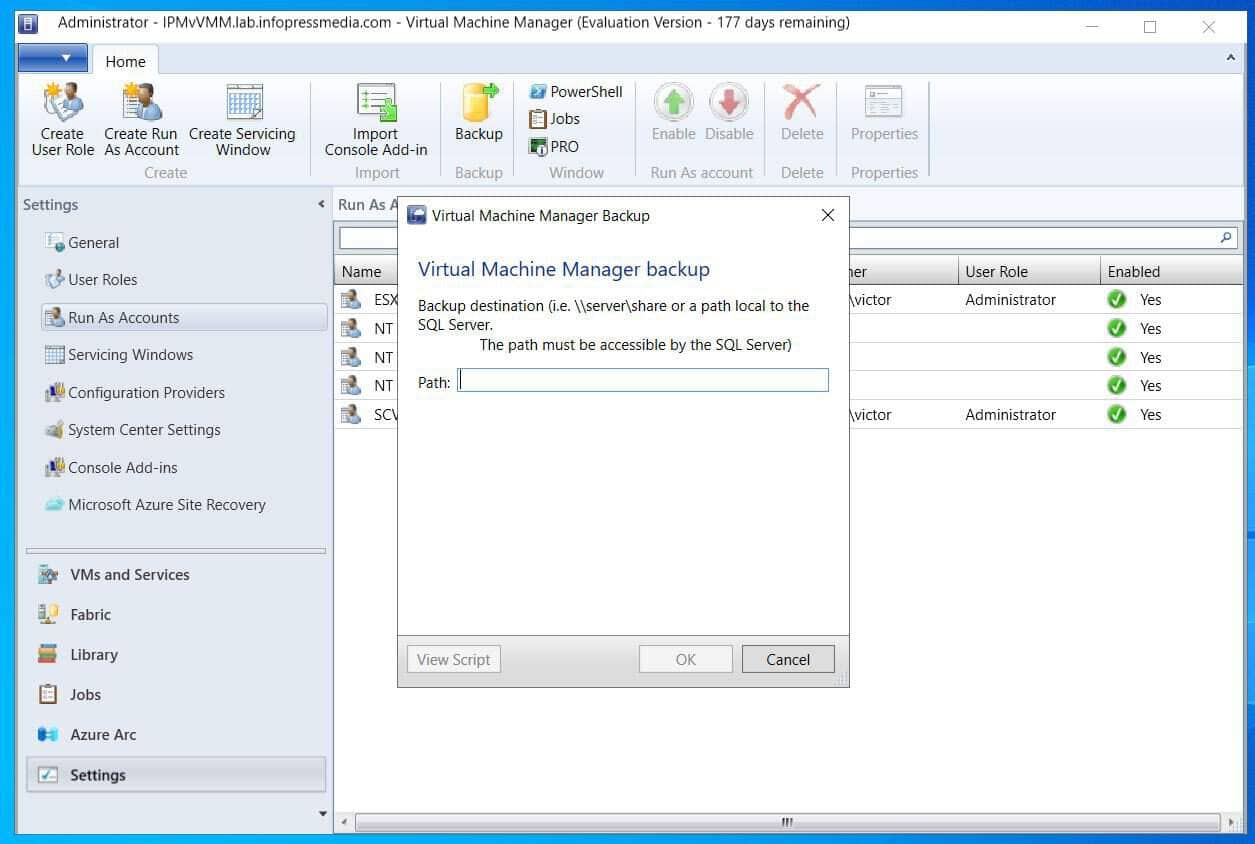
Task: Click the Enable green arrow icon
Action: pyautogui.click(x=673, y=102)
